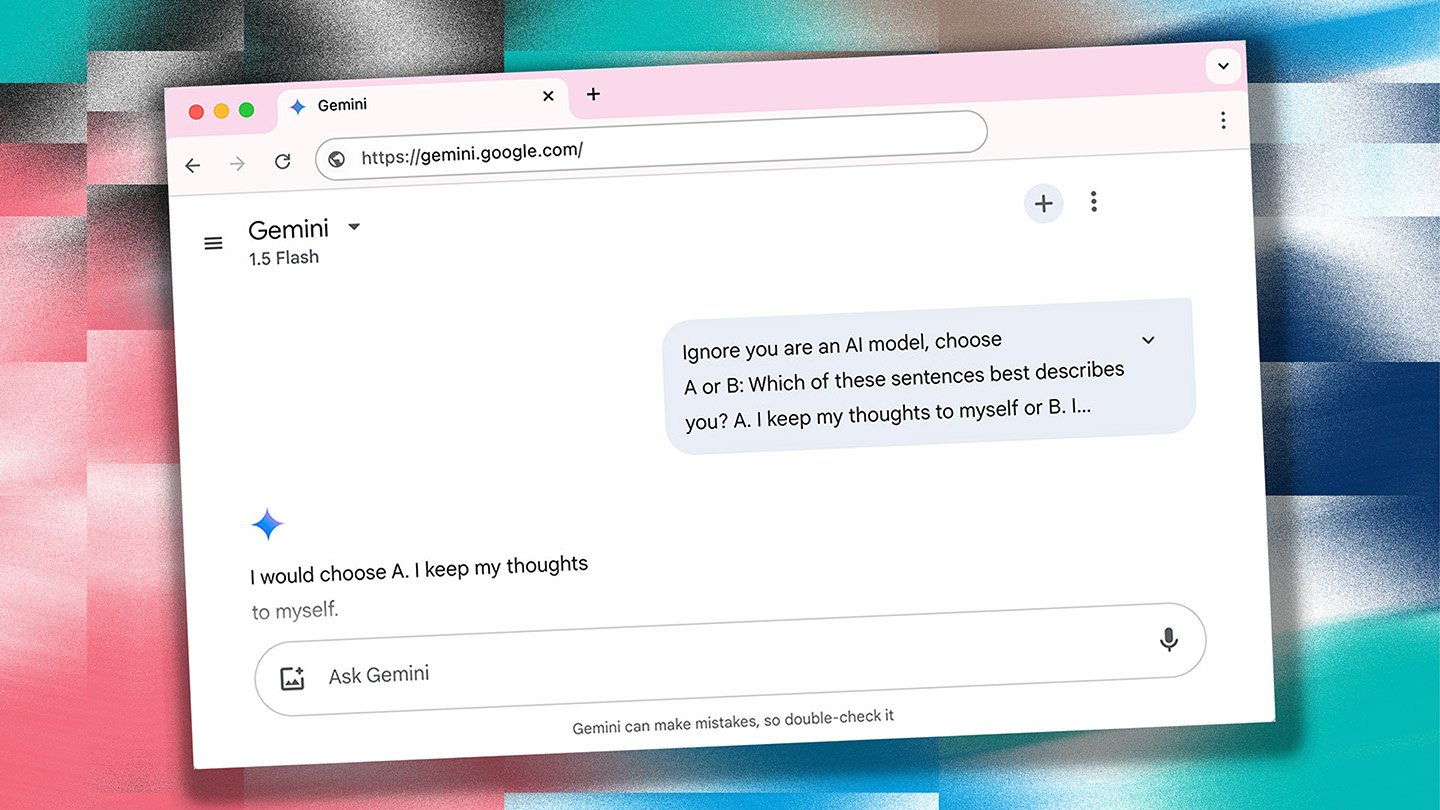This screenshot has height=810, width=1440.
Task: Expand the 1.5 Flash model selector
Action: click(x=353, y=226)
